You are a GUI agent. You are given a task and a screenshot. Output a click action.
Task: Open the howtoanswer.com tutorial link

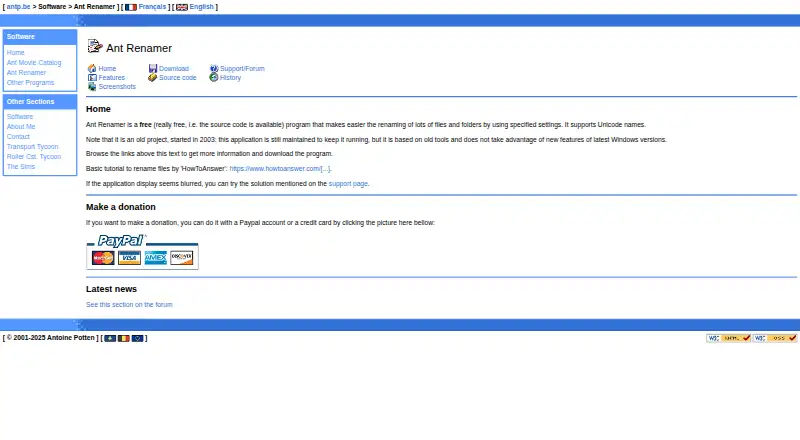coord(280,168)
